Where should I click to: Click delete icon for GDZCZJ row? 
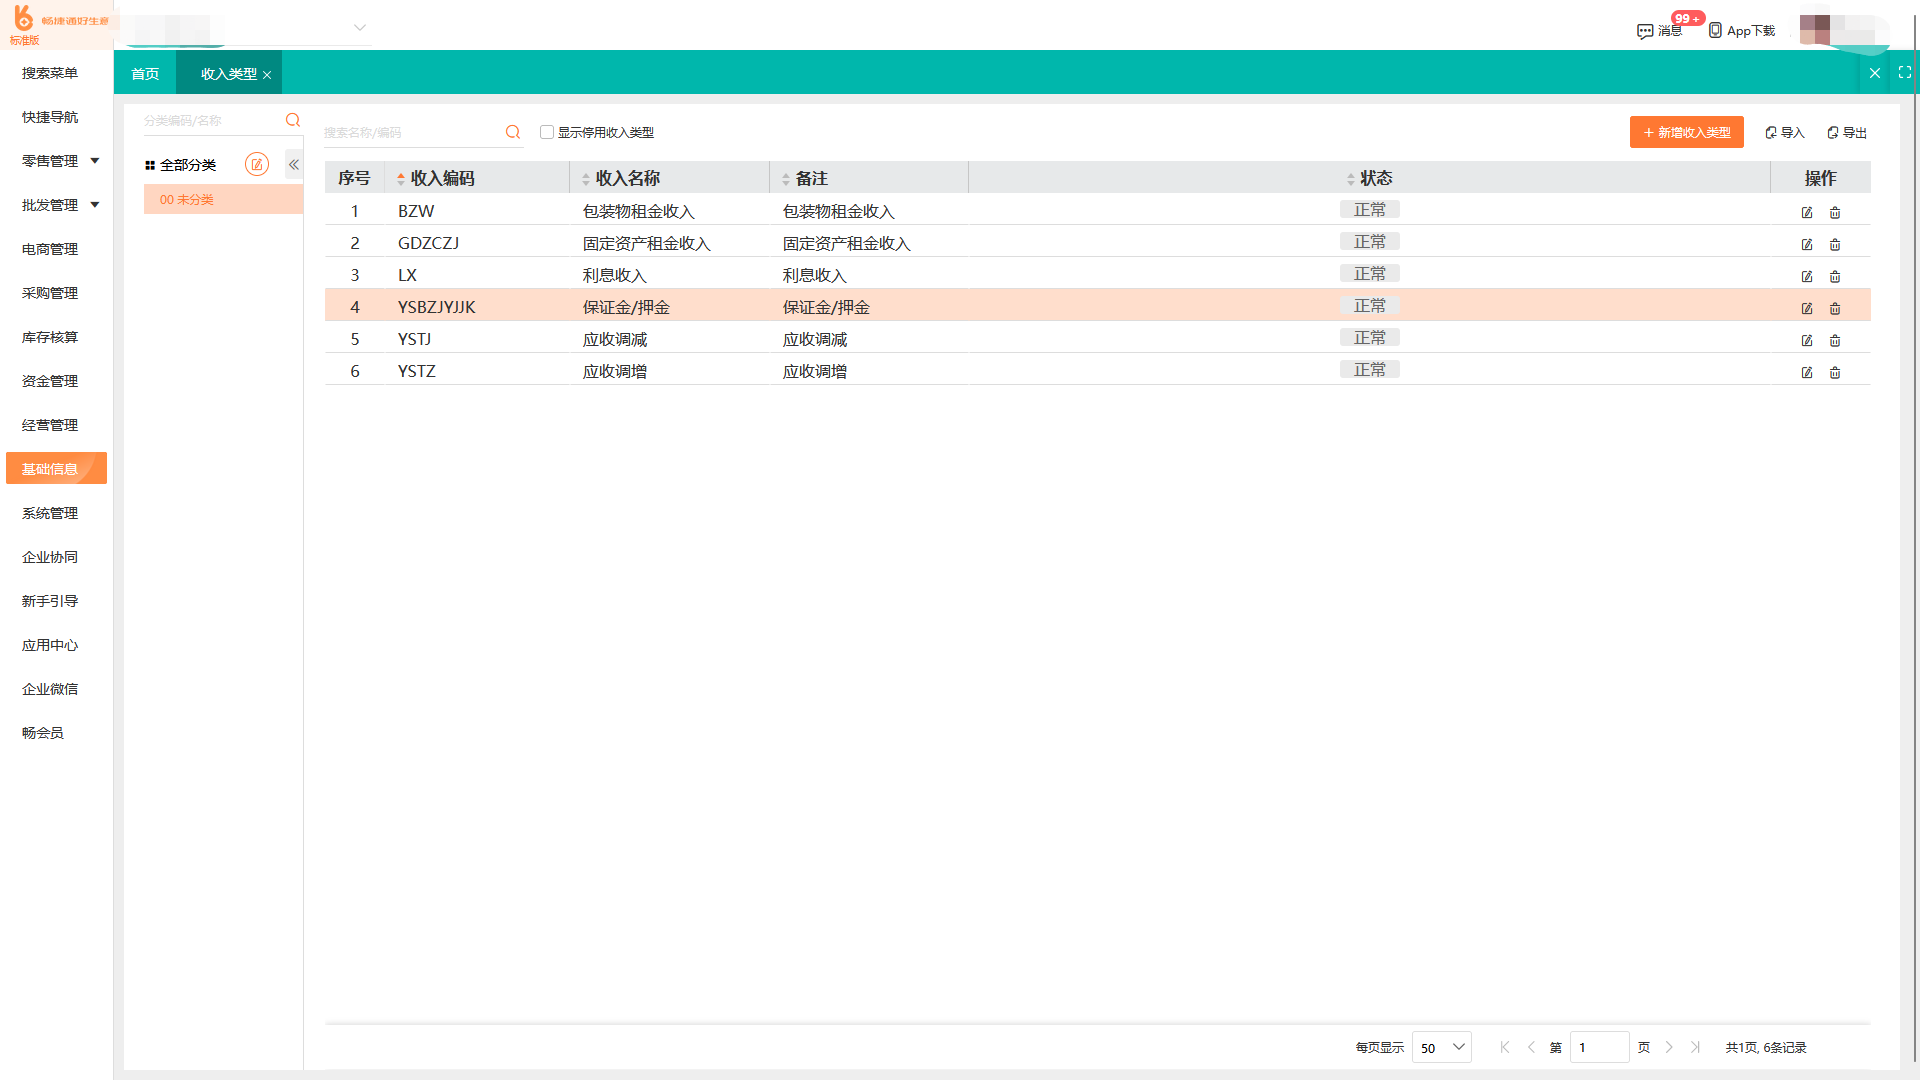(1834, 243)
